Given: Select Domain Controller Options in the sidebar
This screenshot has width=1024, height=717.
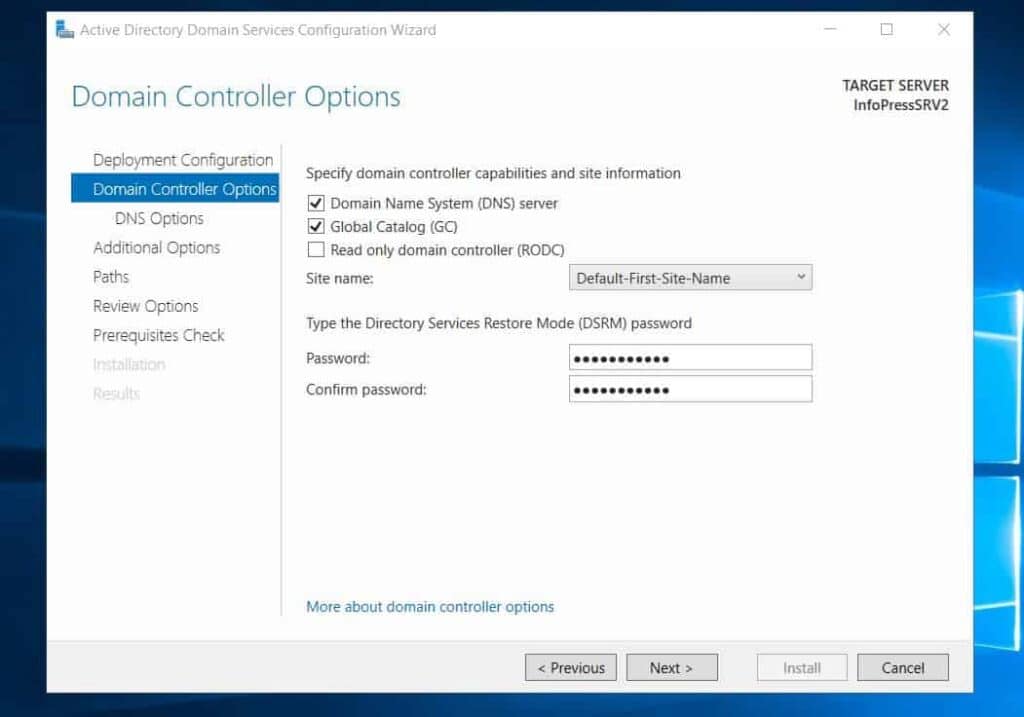Looking at the screenshot, I should click(x=175, y=189).
